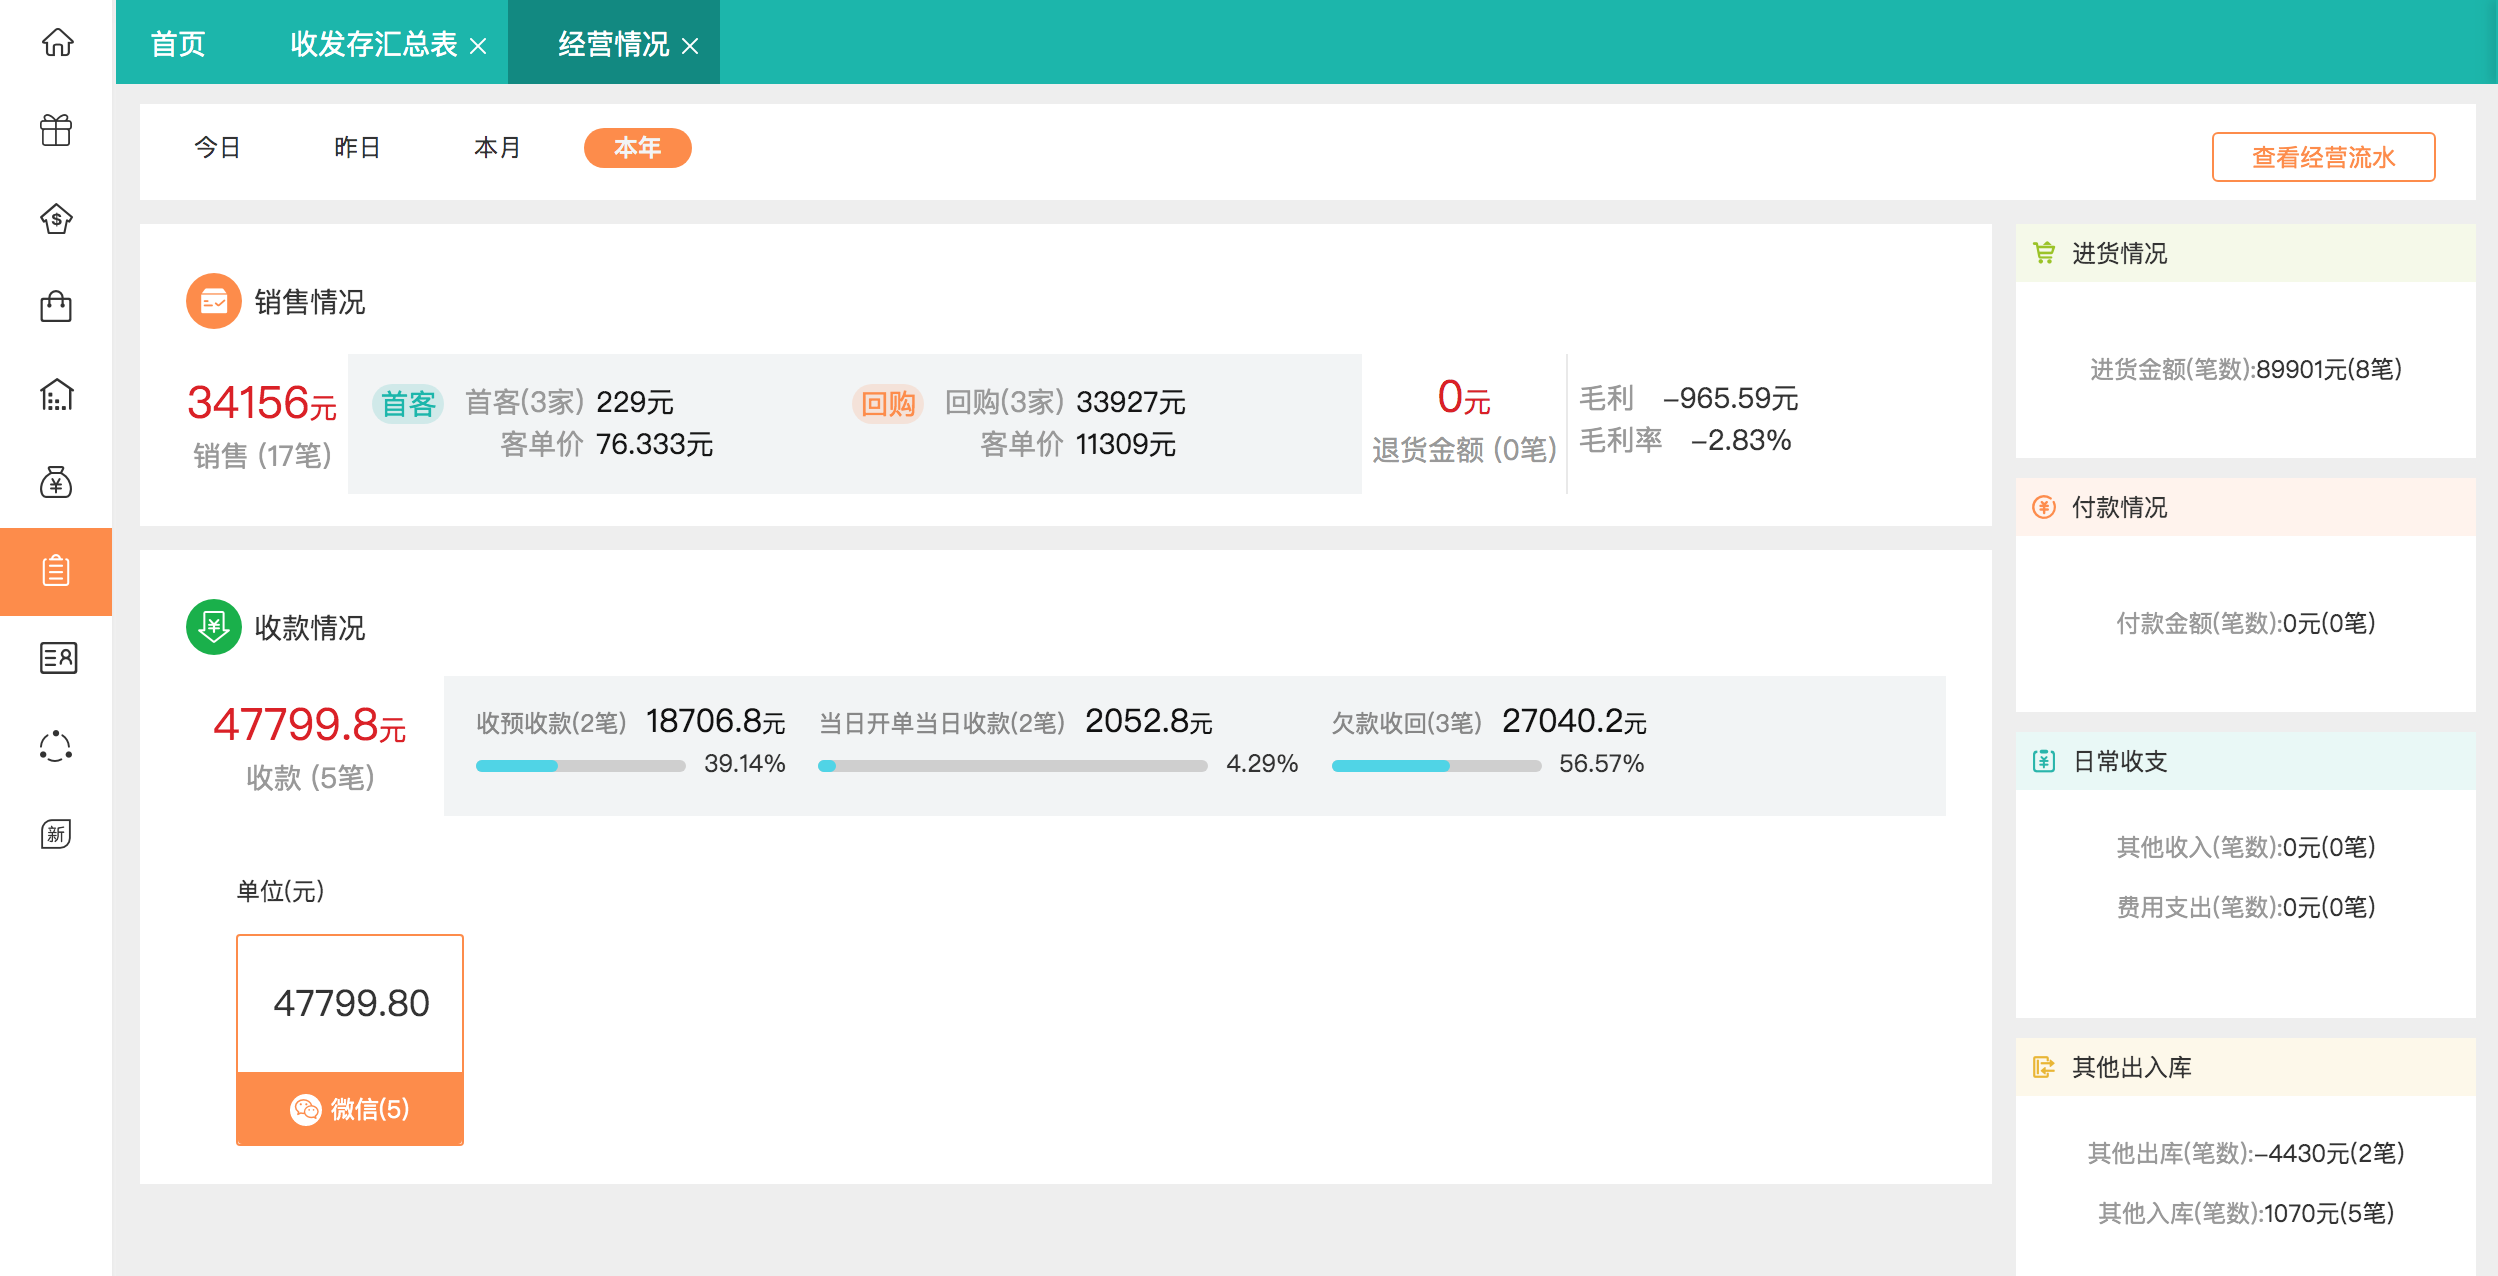
Task: Click the payment situation coin icon
Action: click(x=2042, y=508)
